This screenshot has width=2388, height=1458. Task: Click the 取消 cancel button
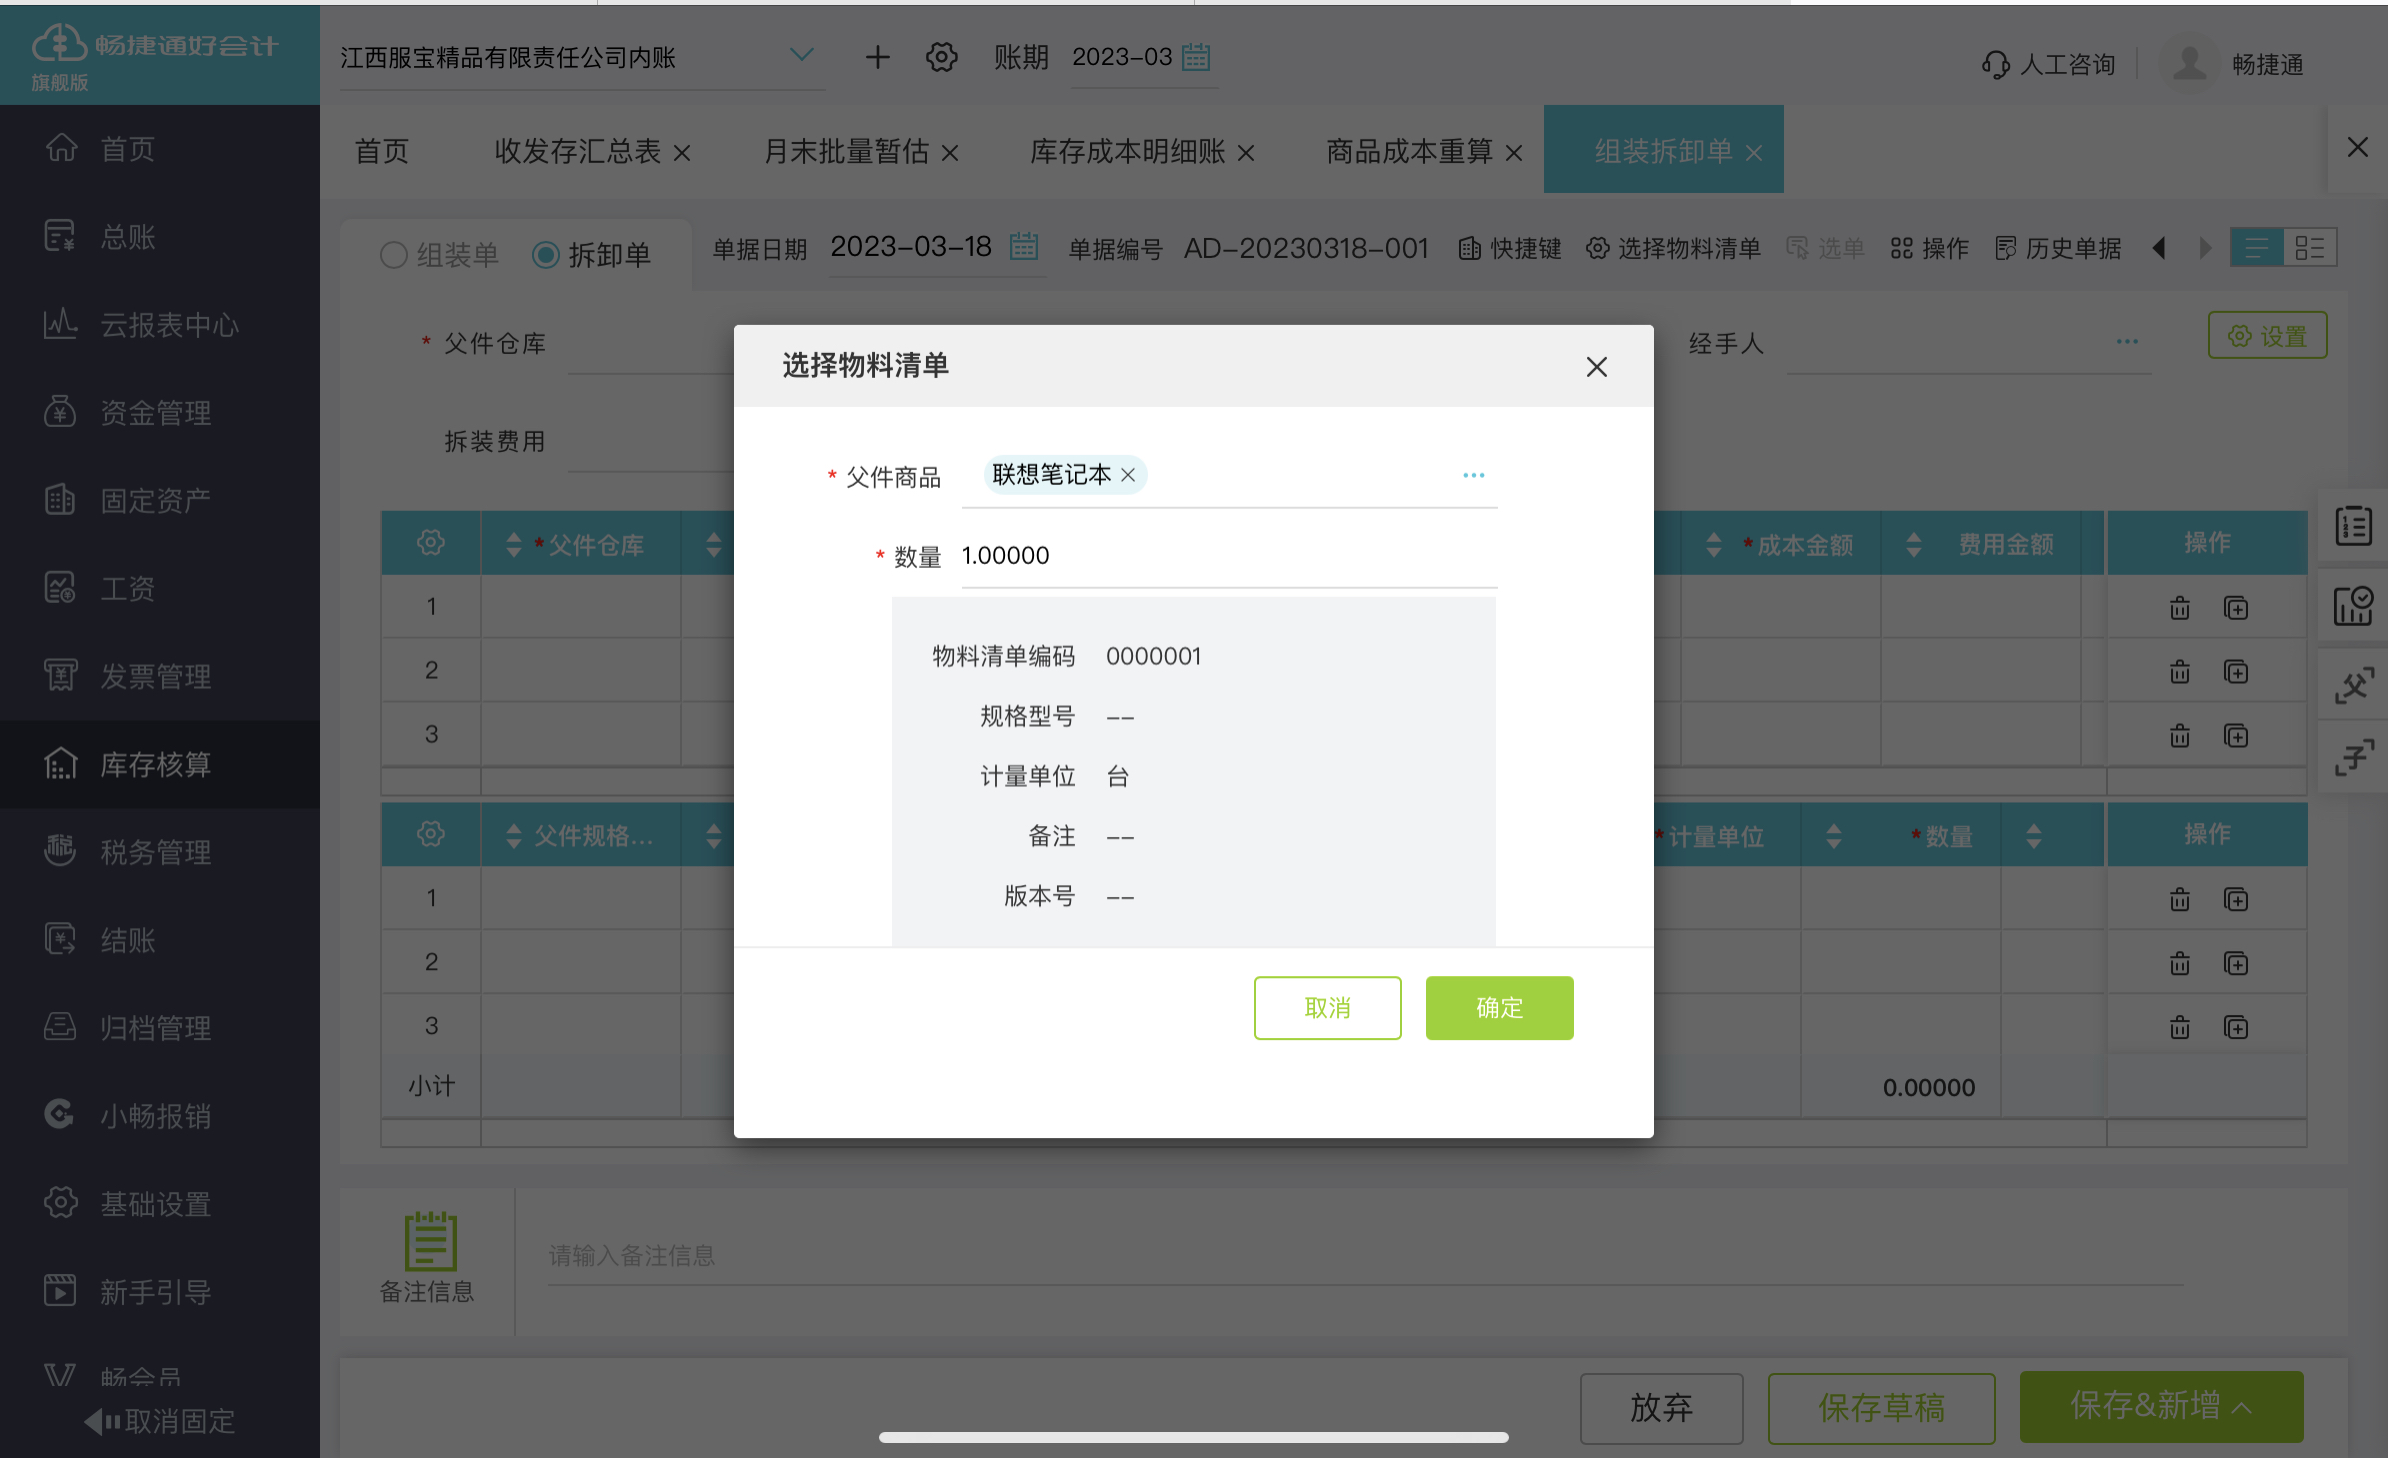pos(1327,1006)
